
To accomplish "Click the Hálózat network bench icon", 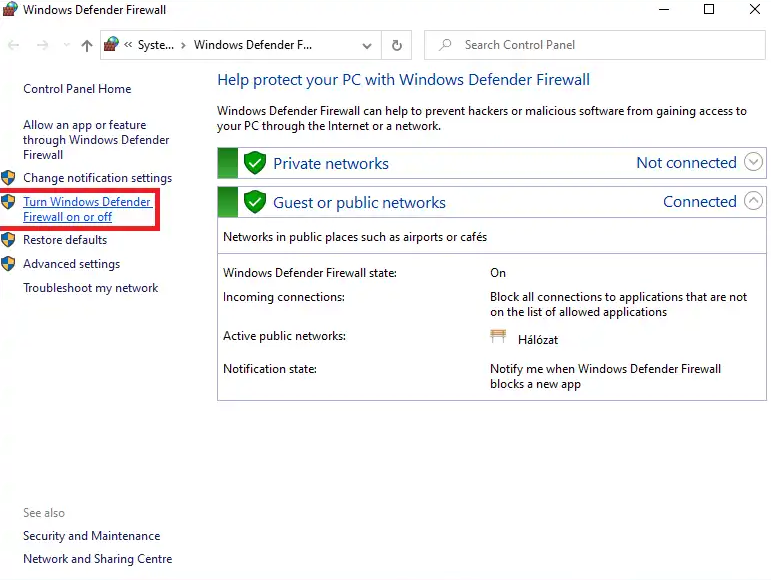I will [x=498, y=337].
